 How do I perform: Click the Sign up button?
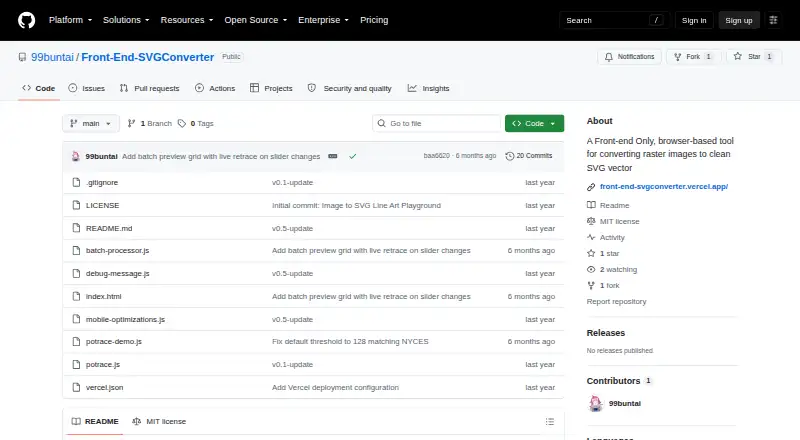click(x=739, y=20)
